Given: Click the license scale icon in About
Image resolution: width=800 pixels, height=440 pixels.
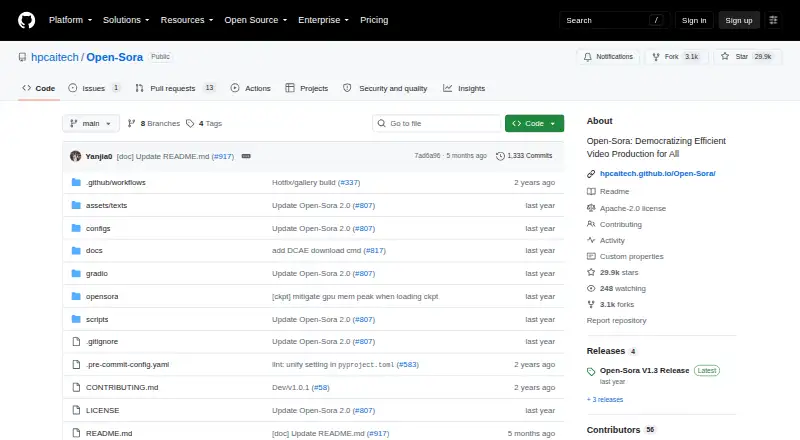Looking at the screenshot, I should point(591,208).
